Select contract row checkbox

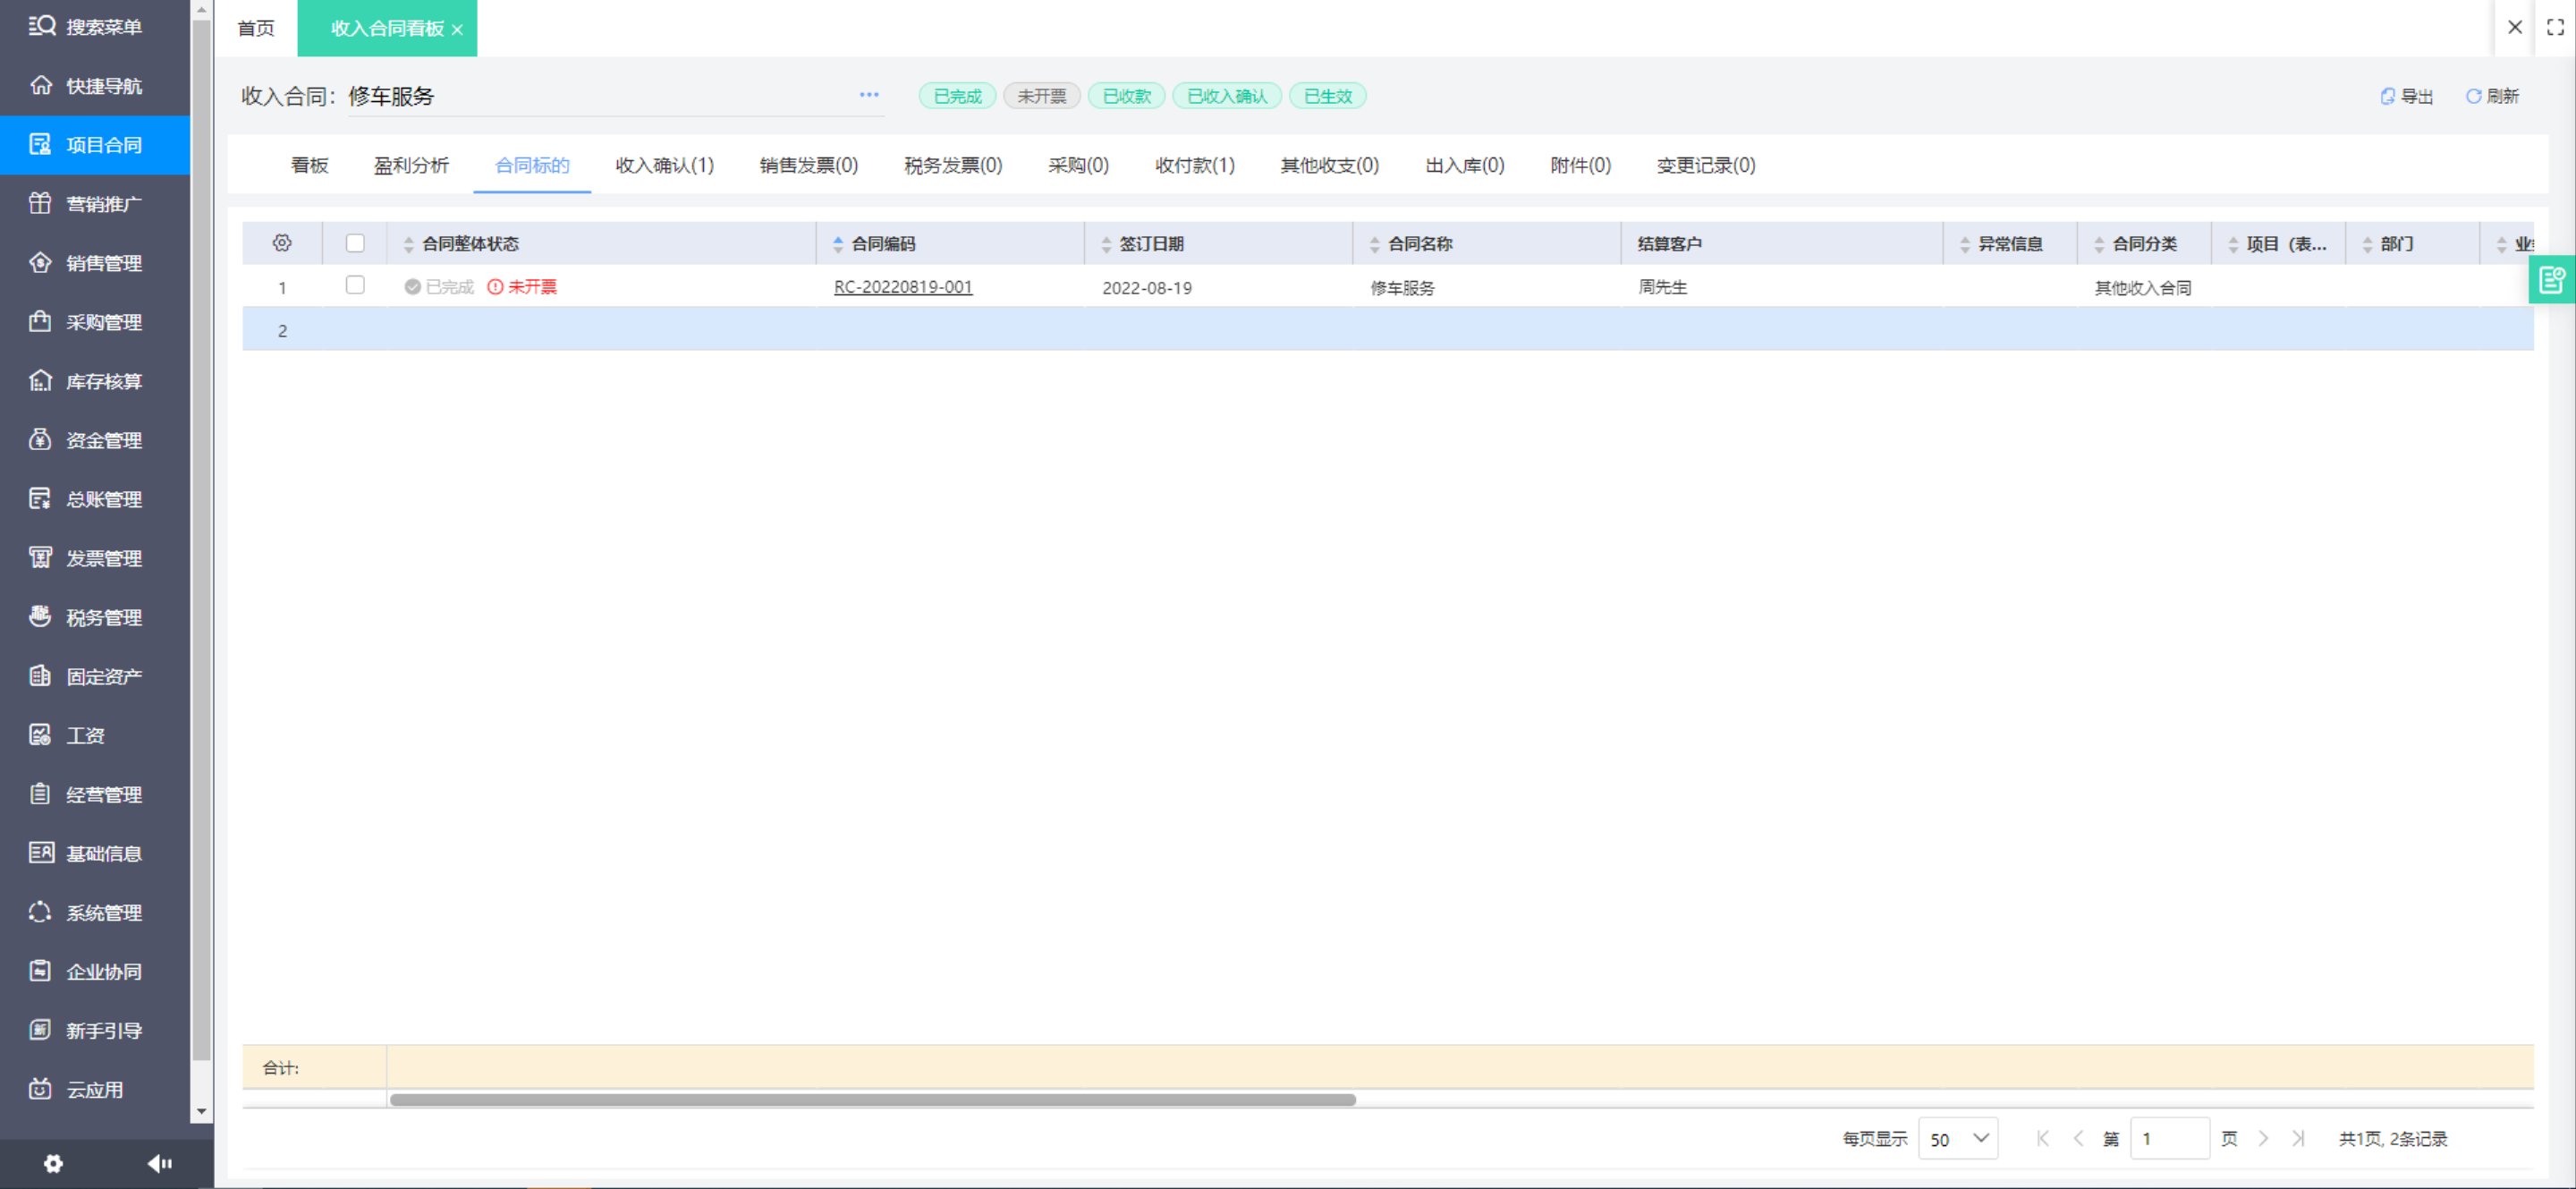click(355, 285)
